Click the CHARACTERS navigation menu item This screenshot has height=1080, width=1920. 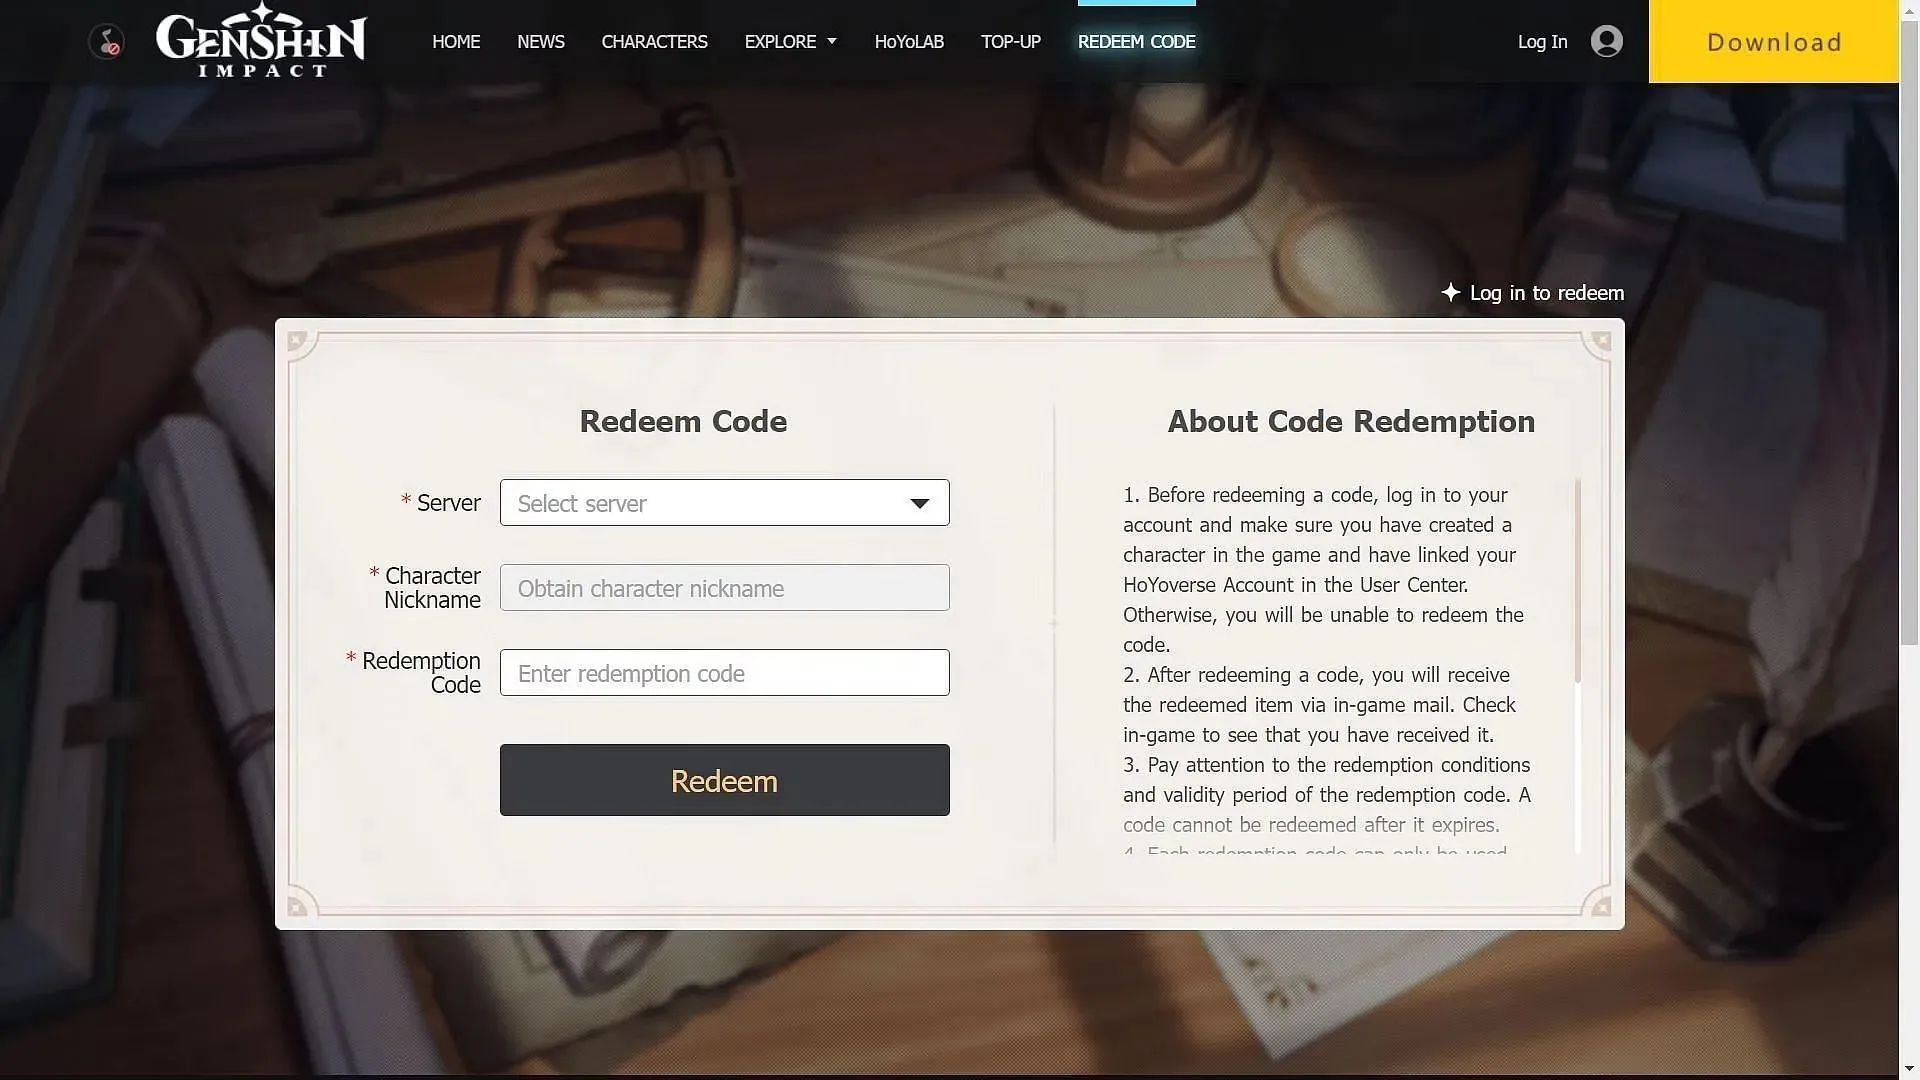click(x=655, y=41)
